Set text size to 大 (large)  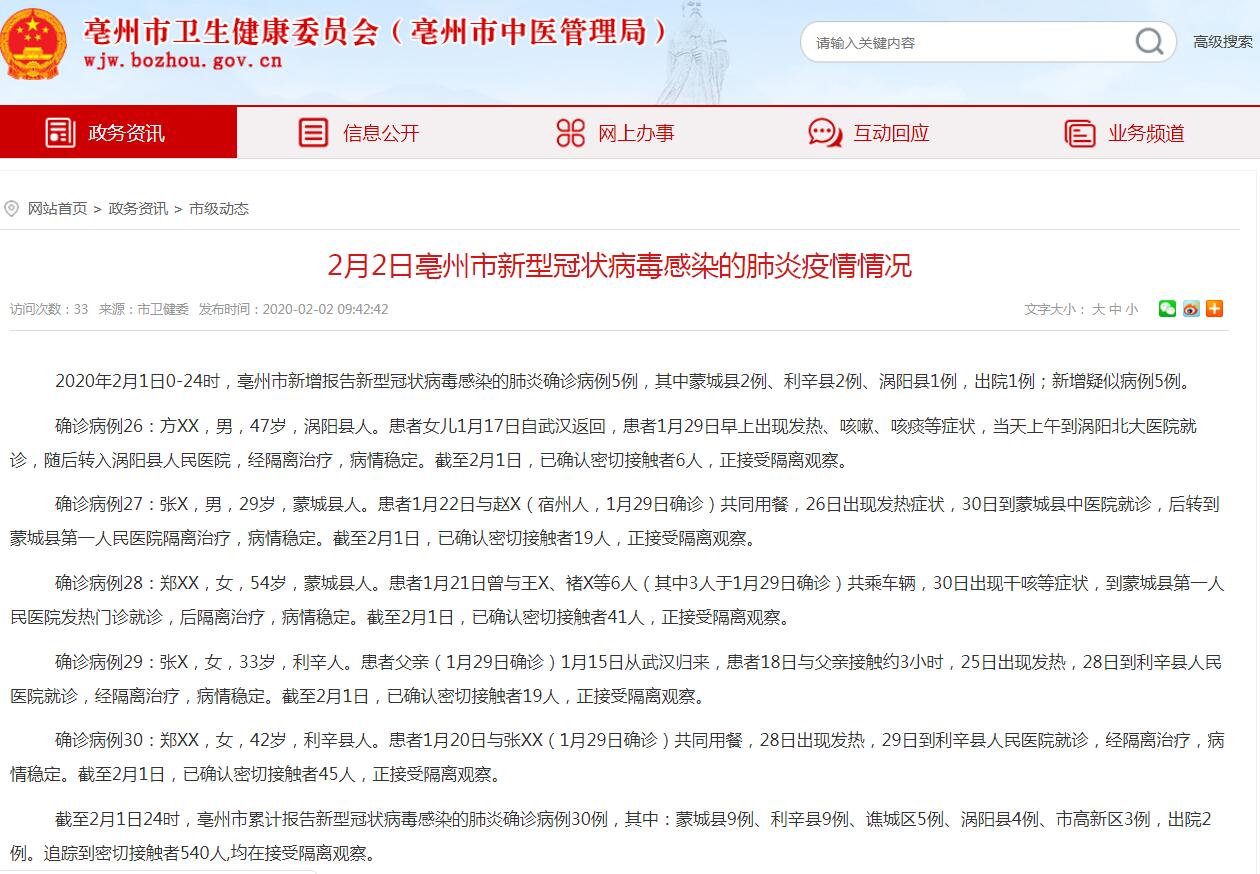click(x=1098, y=310)
